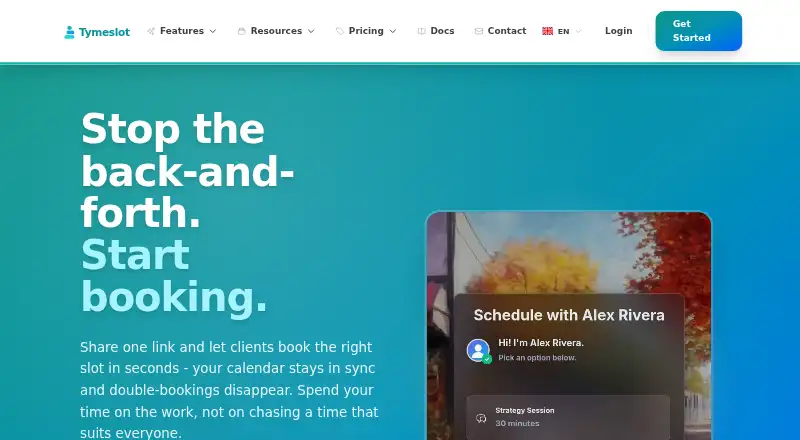
Task: Open the EN language dropdown chevron
Action: [579, 31]
